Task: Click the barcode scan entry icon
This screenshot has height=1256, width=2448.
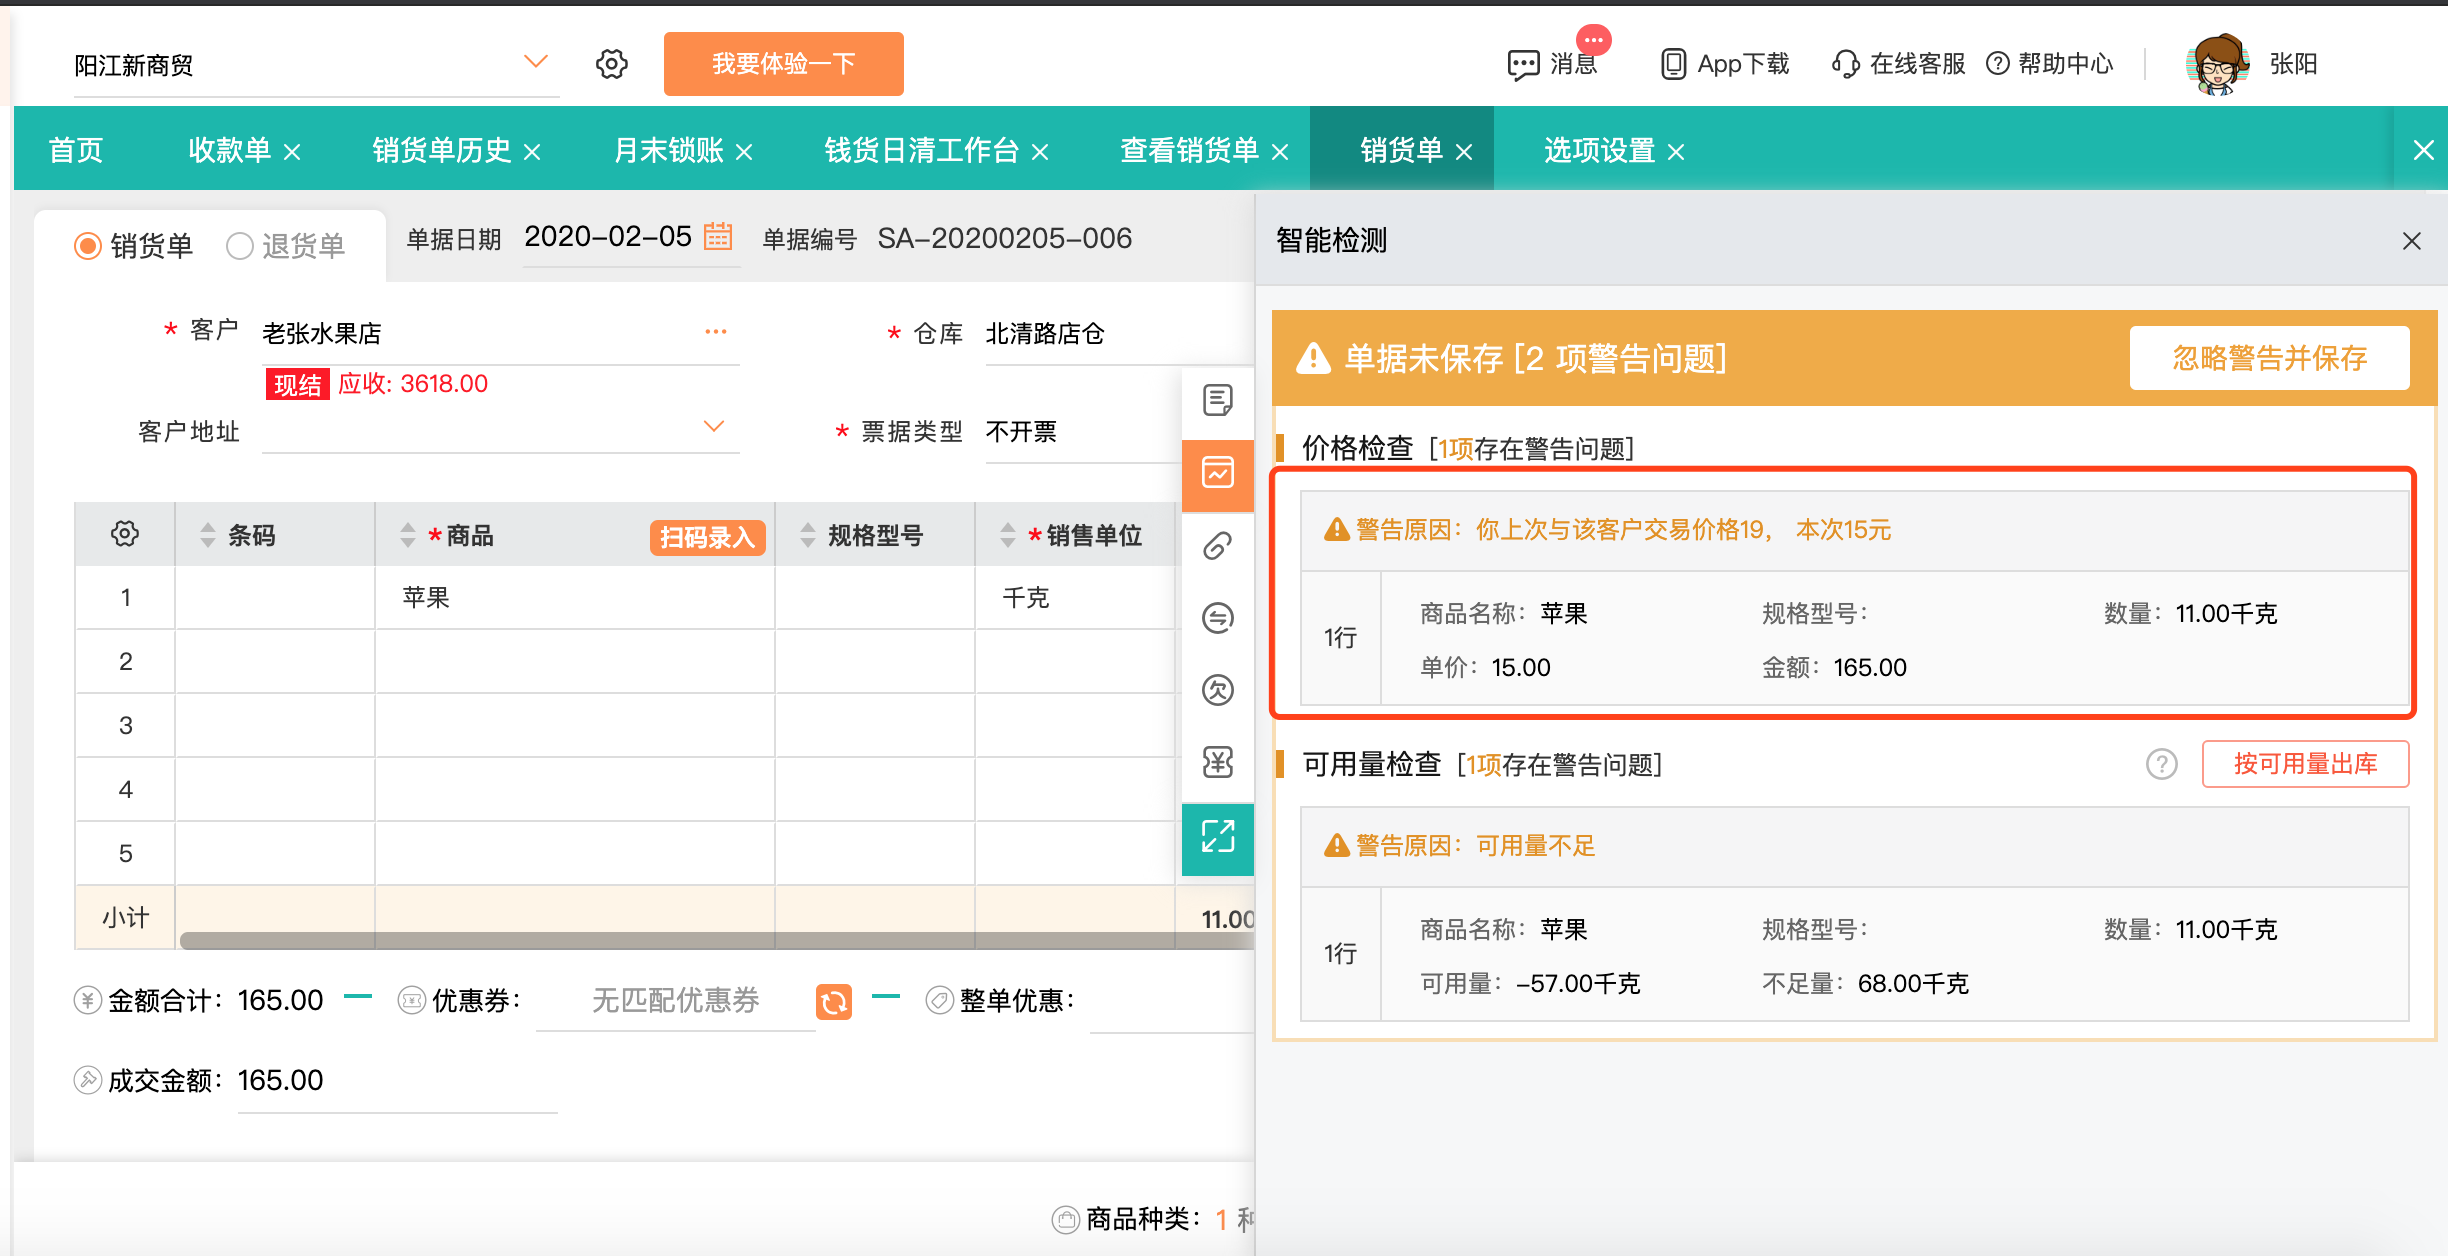Action: (x=706, y=535)
